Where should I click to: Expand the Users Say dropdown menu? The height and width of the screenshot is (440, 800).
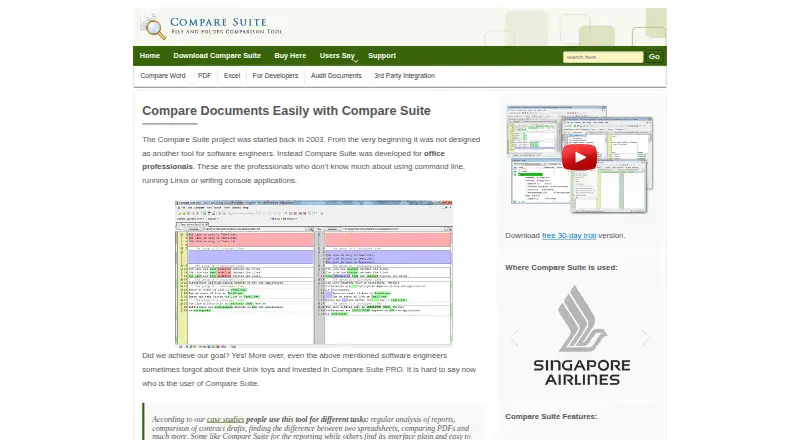(x=338, y=56)
